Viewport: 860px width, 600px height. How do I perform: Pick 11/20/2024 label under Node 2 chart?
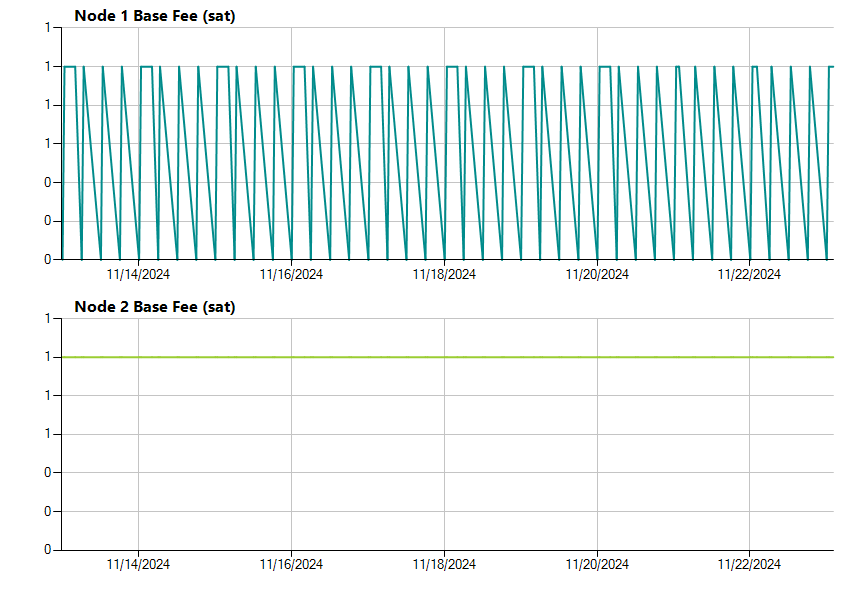[x=597, y=564]
